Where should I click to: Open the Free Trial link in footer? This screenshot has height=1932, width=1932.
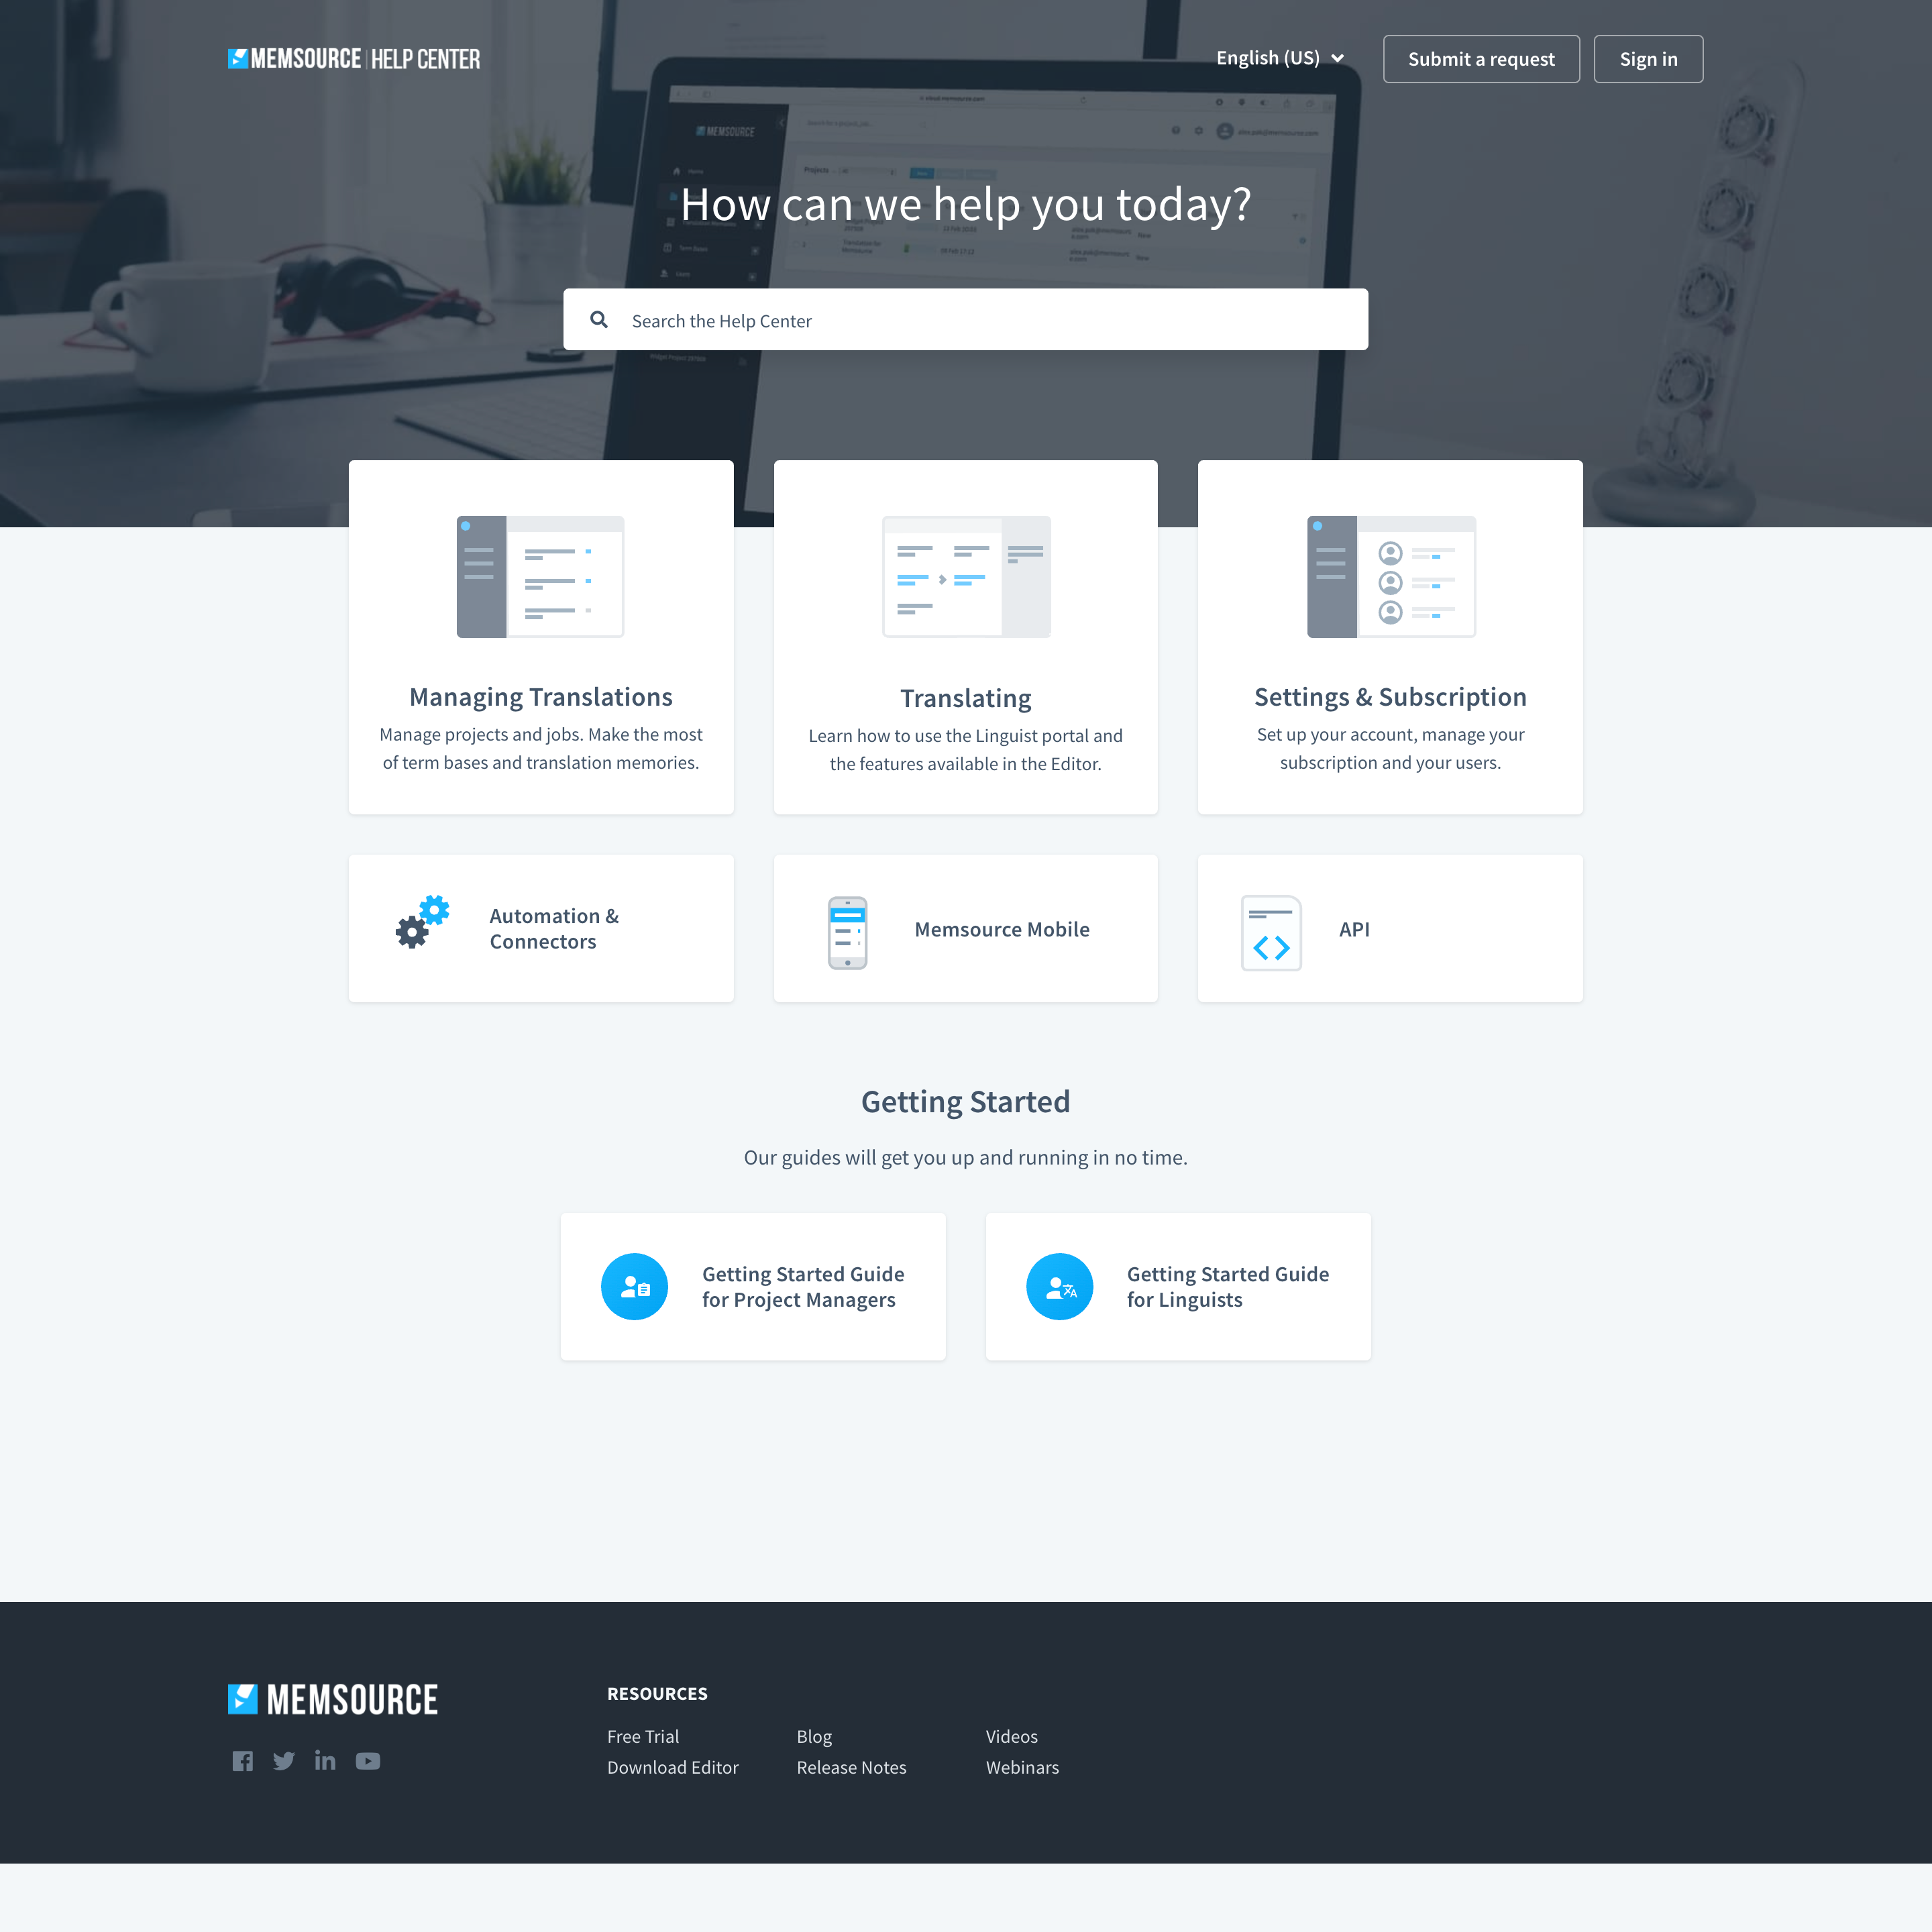click(x=642, y=1735)
